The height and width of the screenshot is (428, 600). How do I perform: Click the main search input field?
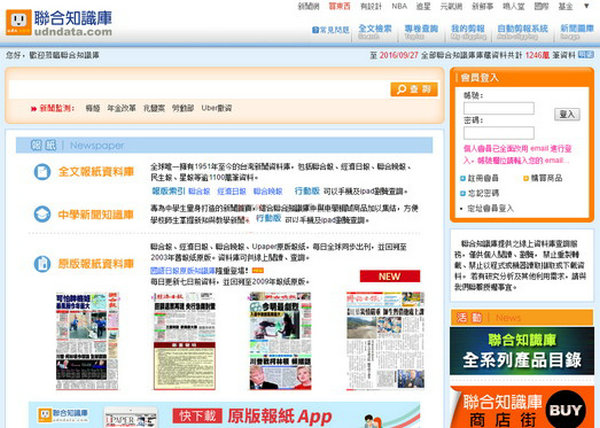[198, 89]
